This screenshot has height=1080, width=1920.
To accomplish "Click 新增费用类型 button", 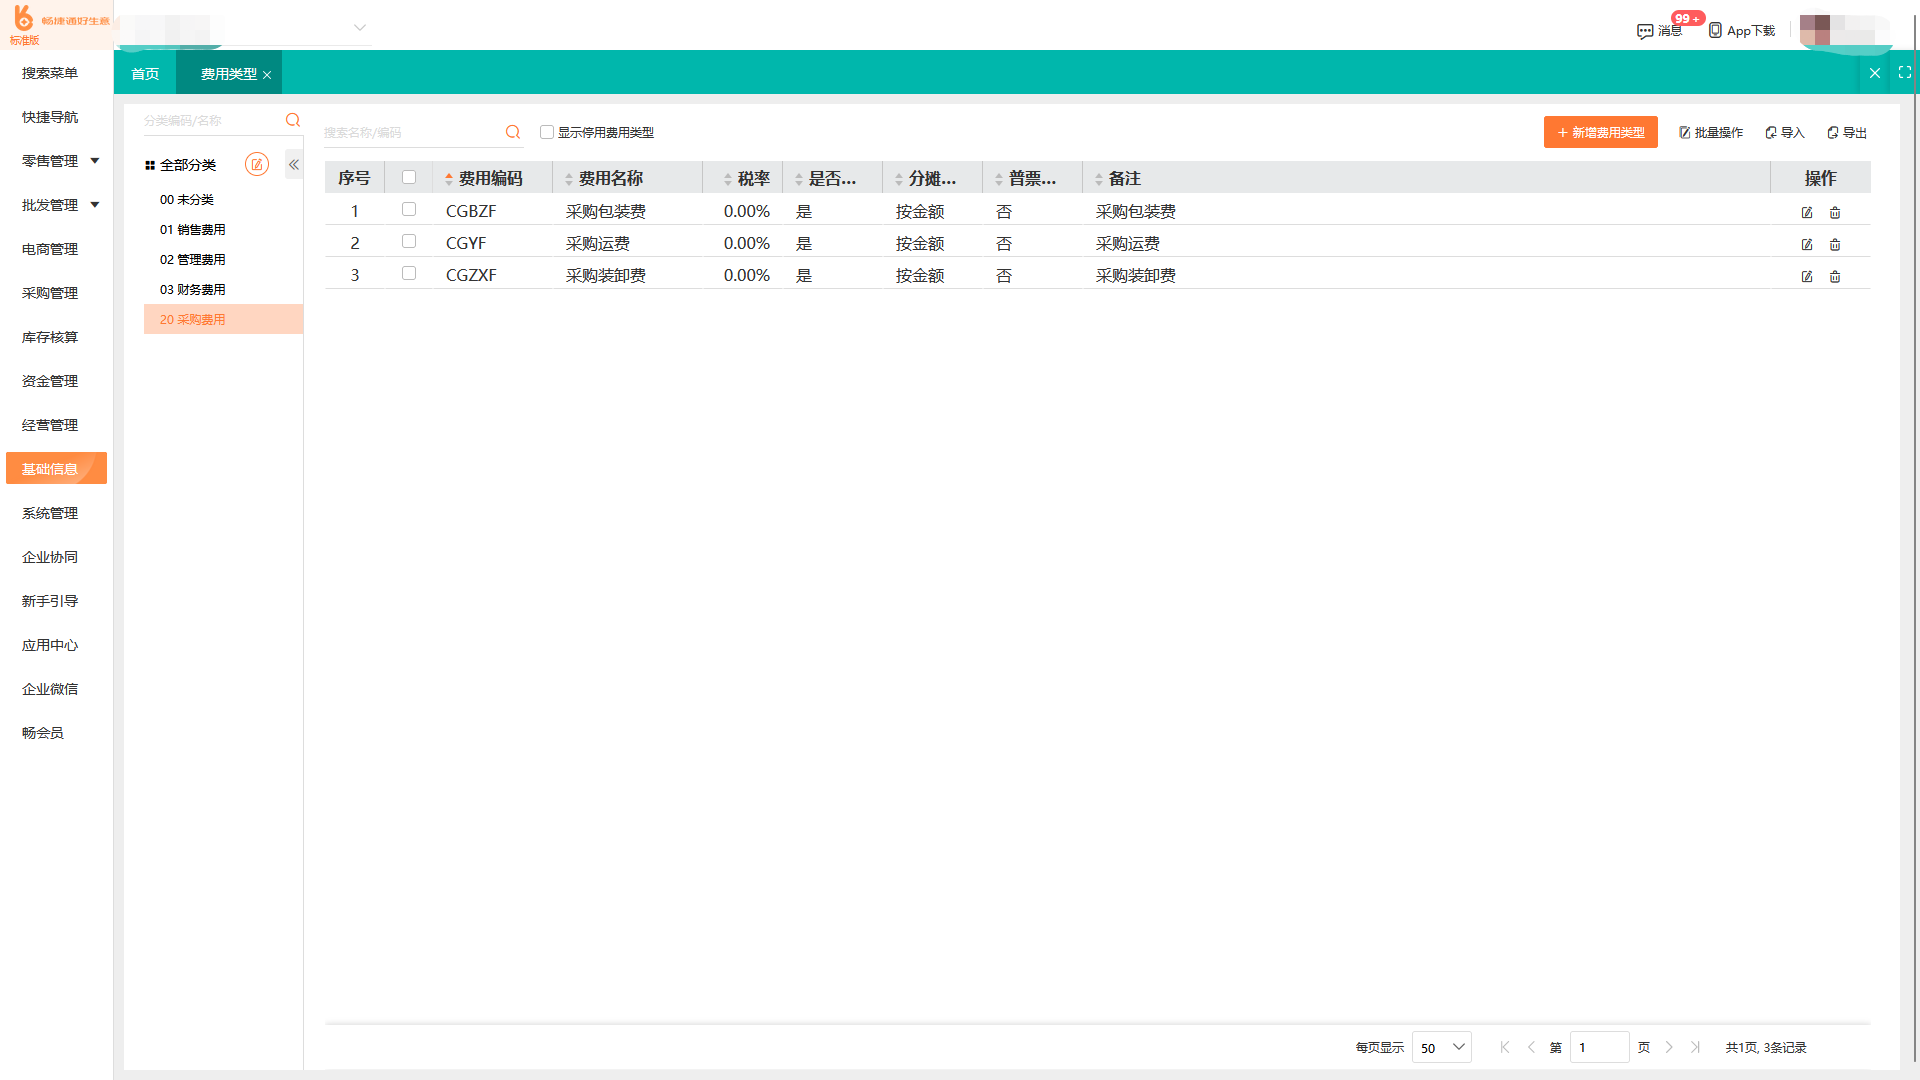I will (1600, 132).
